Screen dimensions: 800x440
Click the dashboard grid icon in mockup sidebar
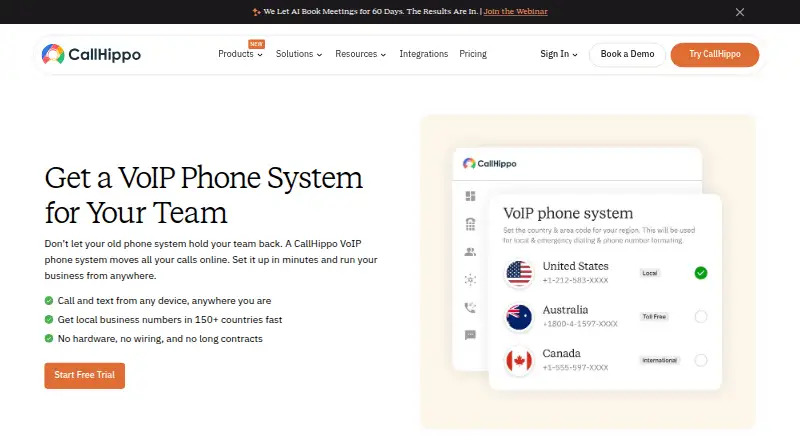pyautogui.click(x=470, y=196)
